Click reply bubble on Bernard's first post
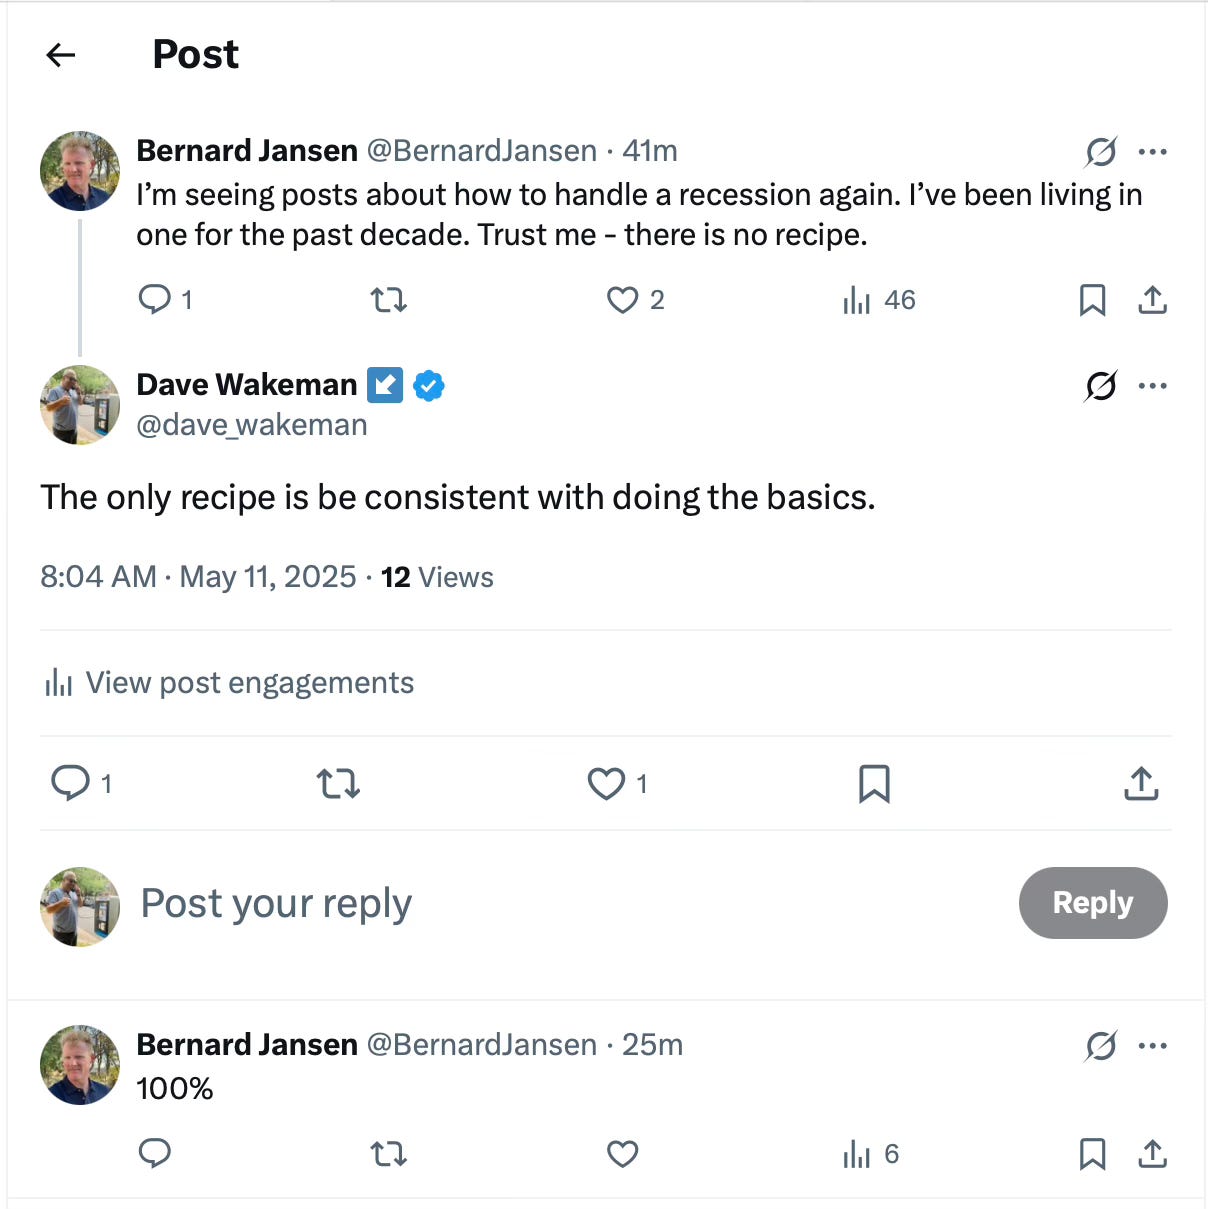The image size is (1208, 1209). pos(155,300)
